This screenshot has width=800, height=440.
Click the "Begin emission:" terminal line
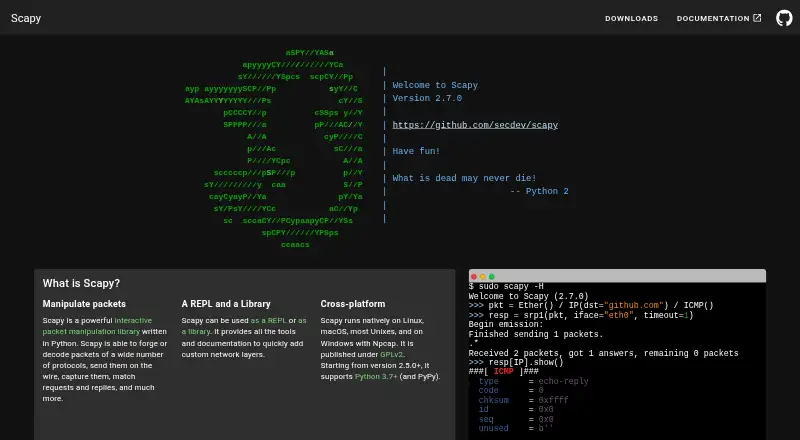click(506, 324)
